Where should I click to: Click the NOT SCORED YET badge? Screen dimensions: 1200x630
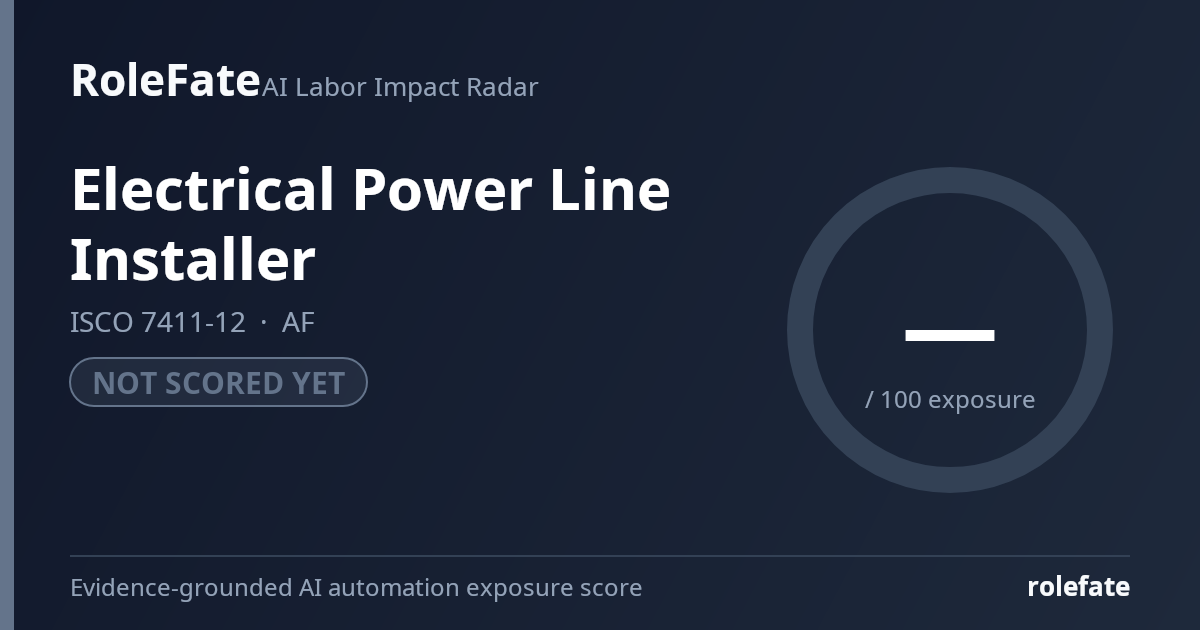click(218, 382)
